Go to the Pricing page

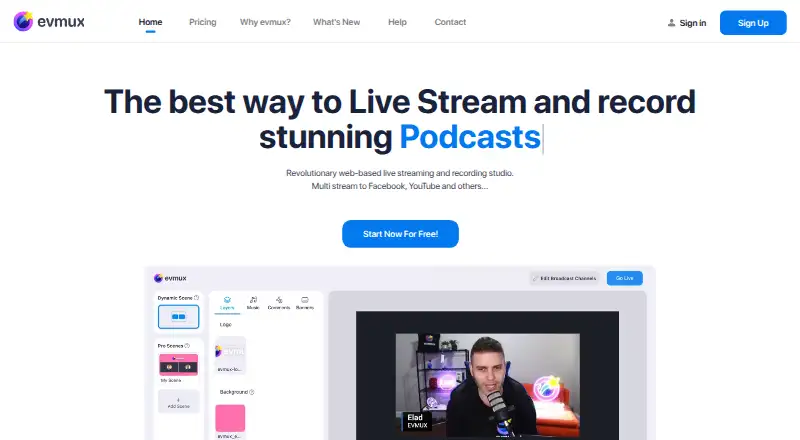203,22
